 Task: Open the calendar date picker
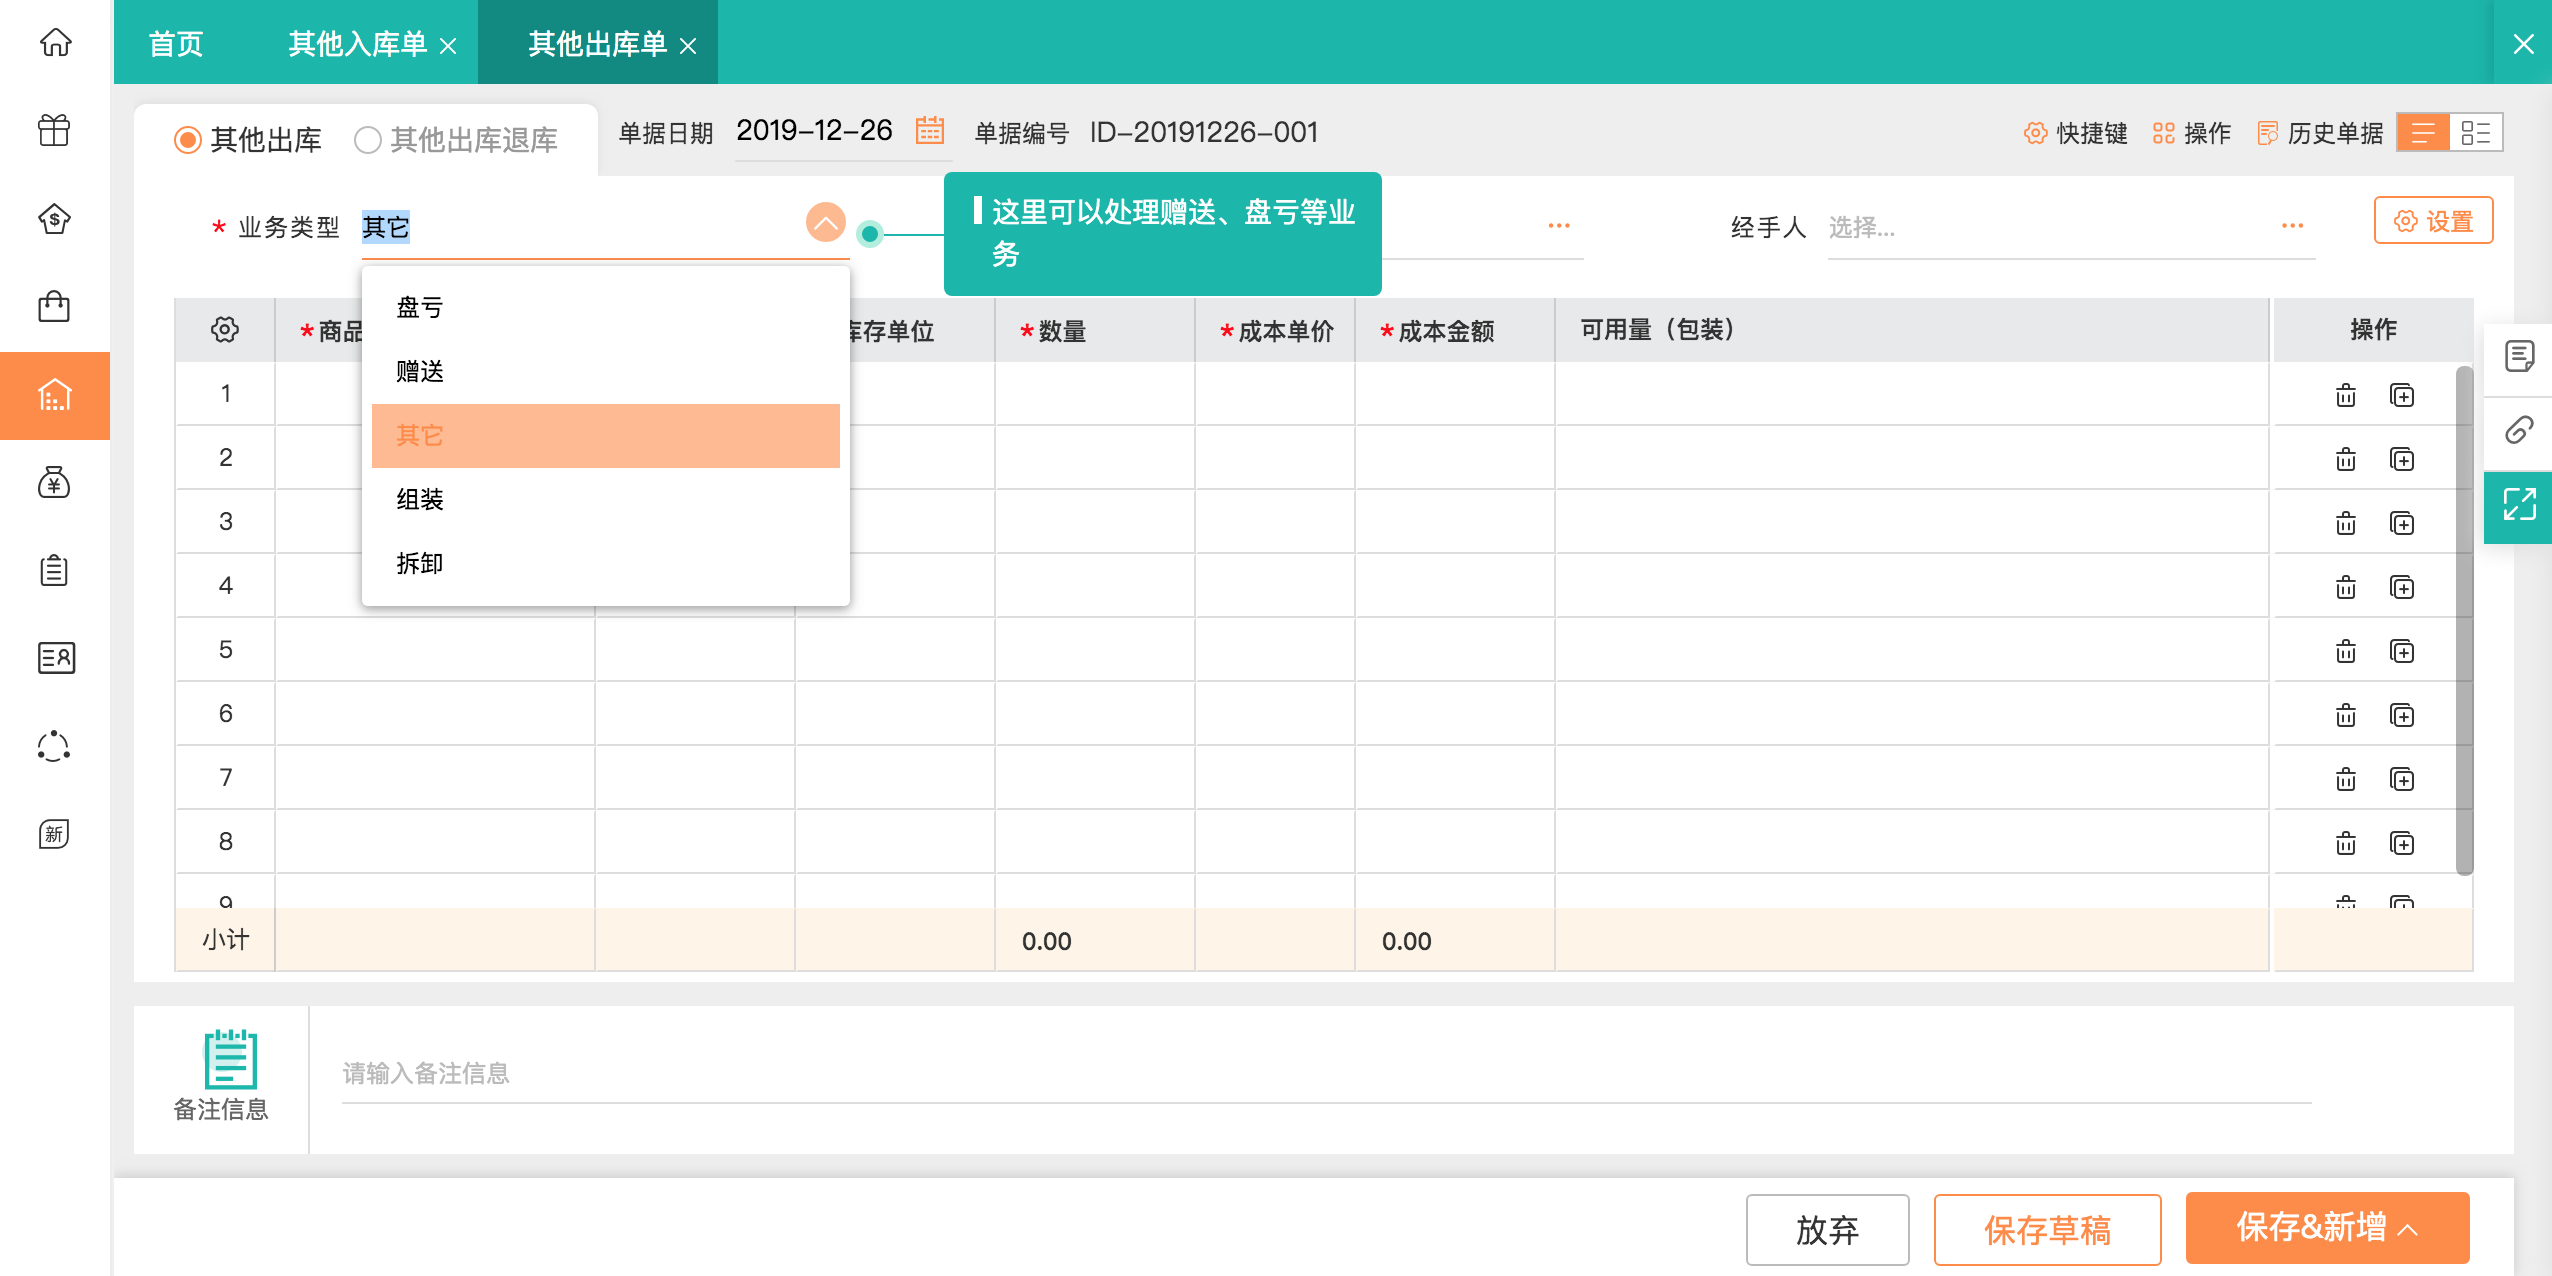924,132
